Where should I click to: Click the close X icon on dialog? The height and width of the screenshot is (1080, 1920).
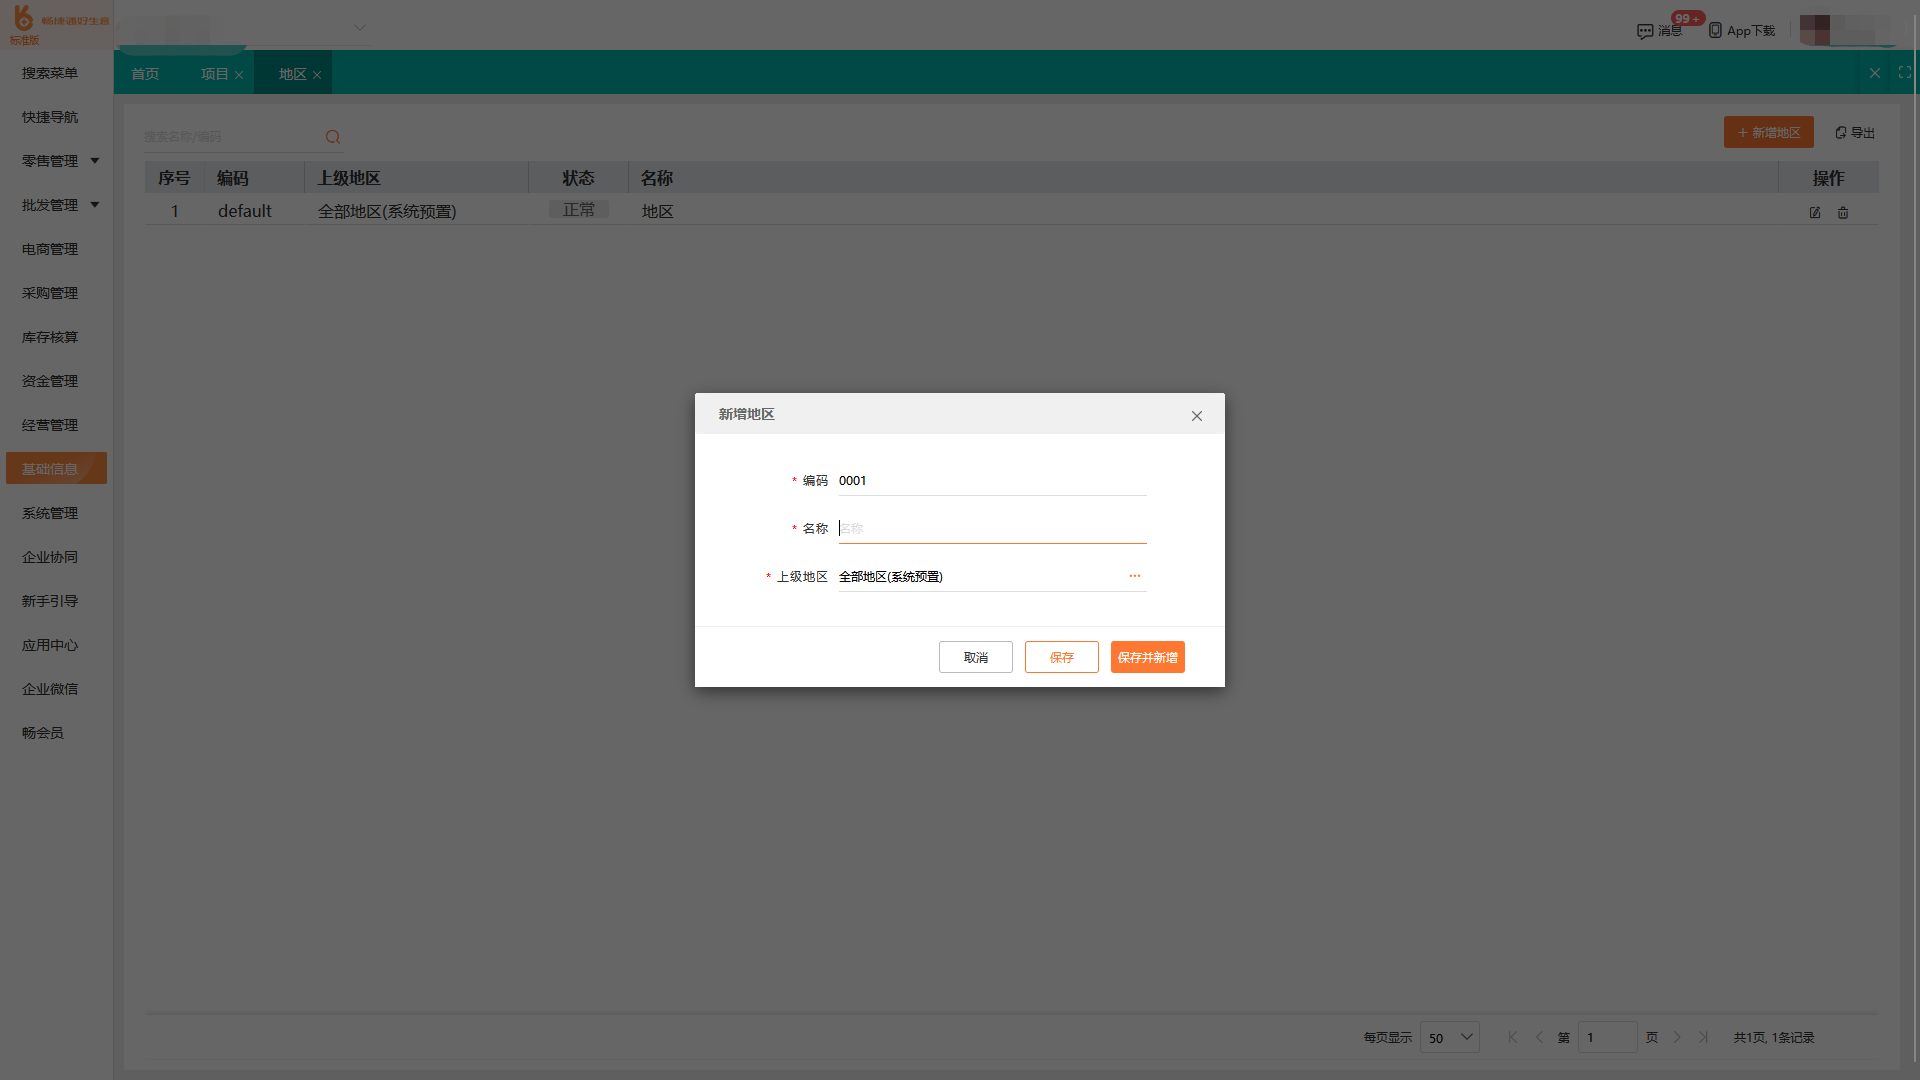coord(1196,415)
